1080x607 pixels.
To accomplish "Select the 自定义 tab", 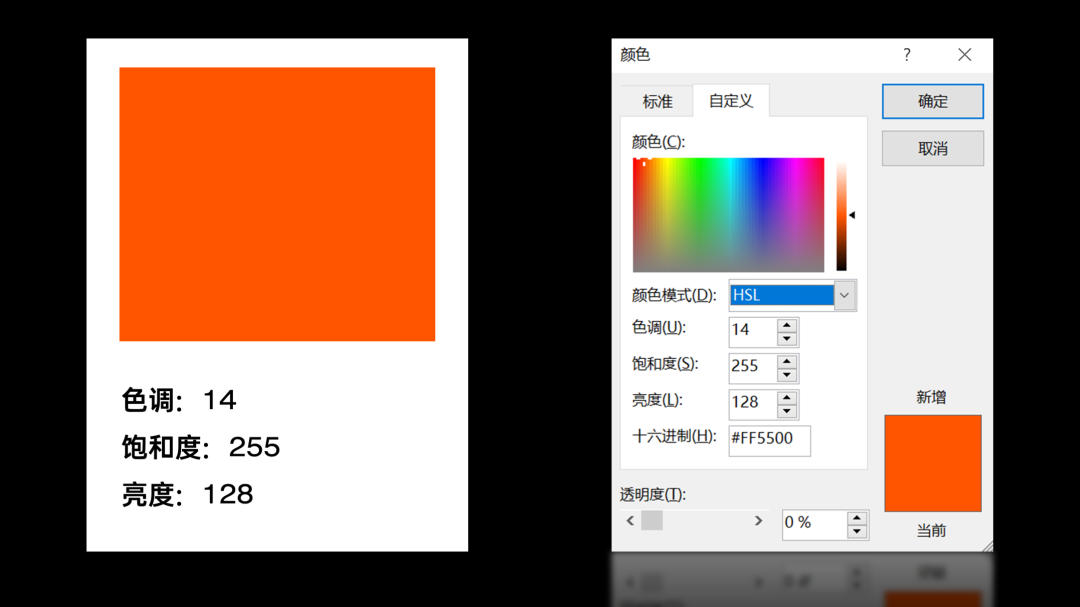I will pos(731,101).
